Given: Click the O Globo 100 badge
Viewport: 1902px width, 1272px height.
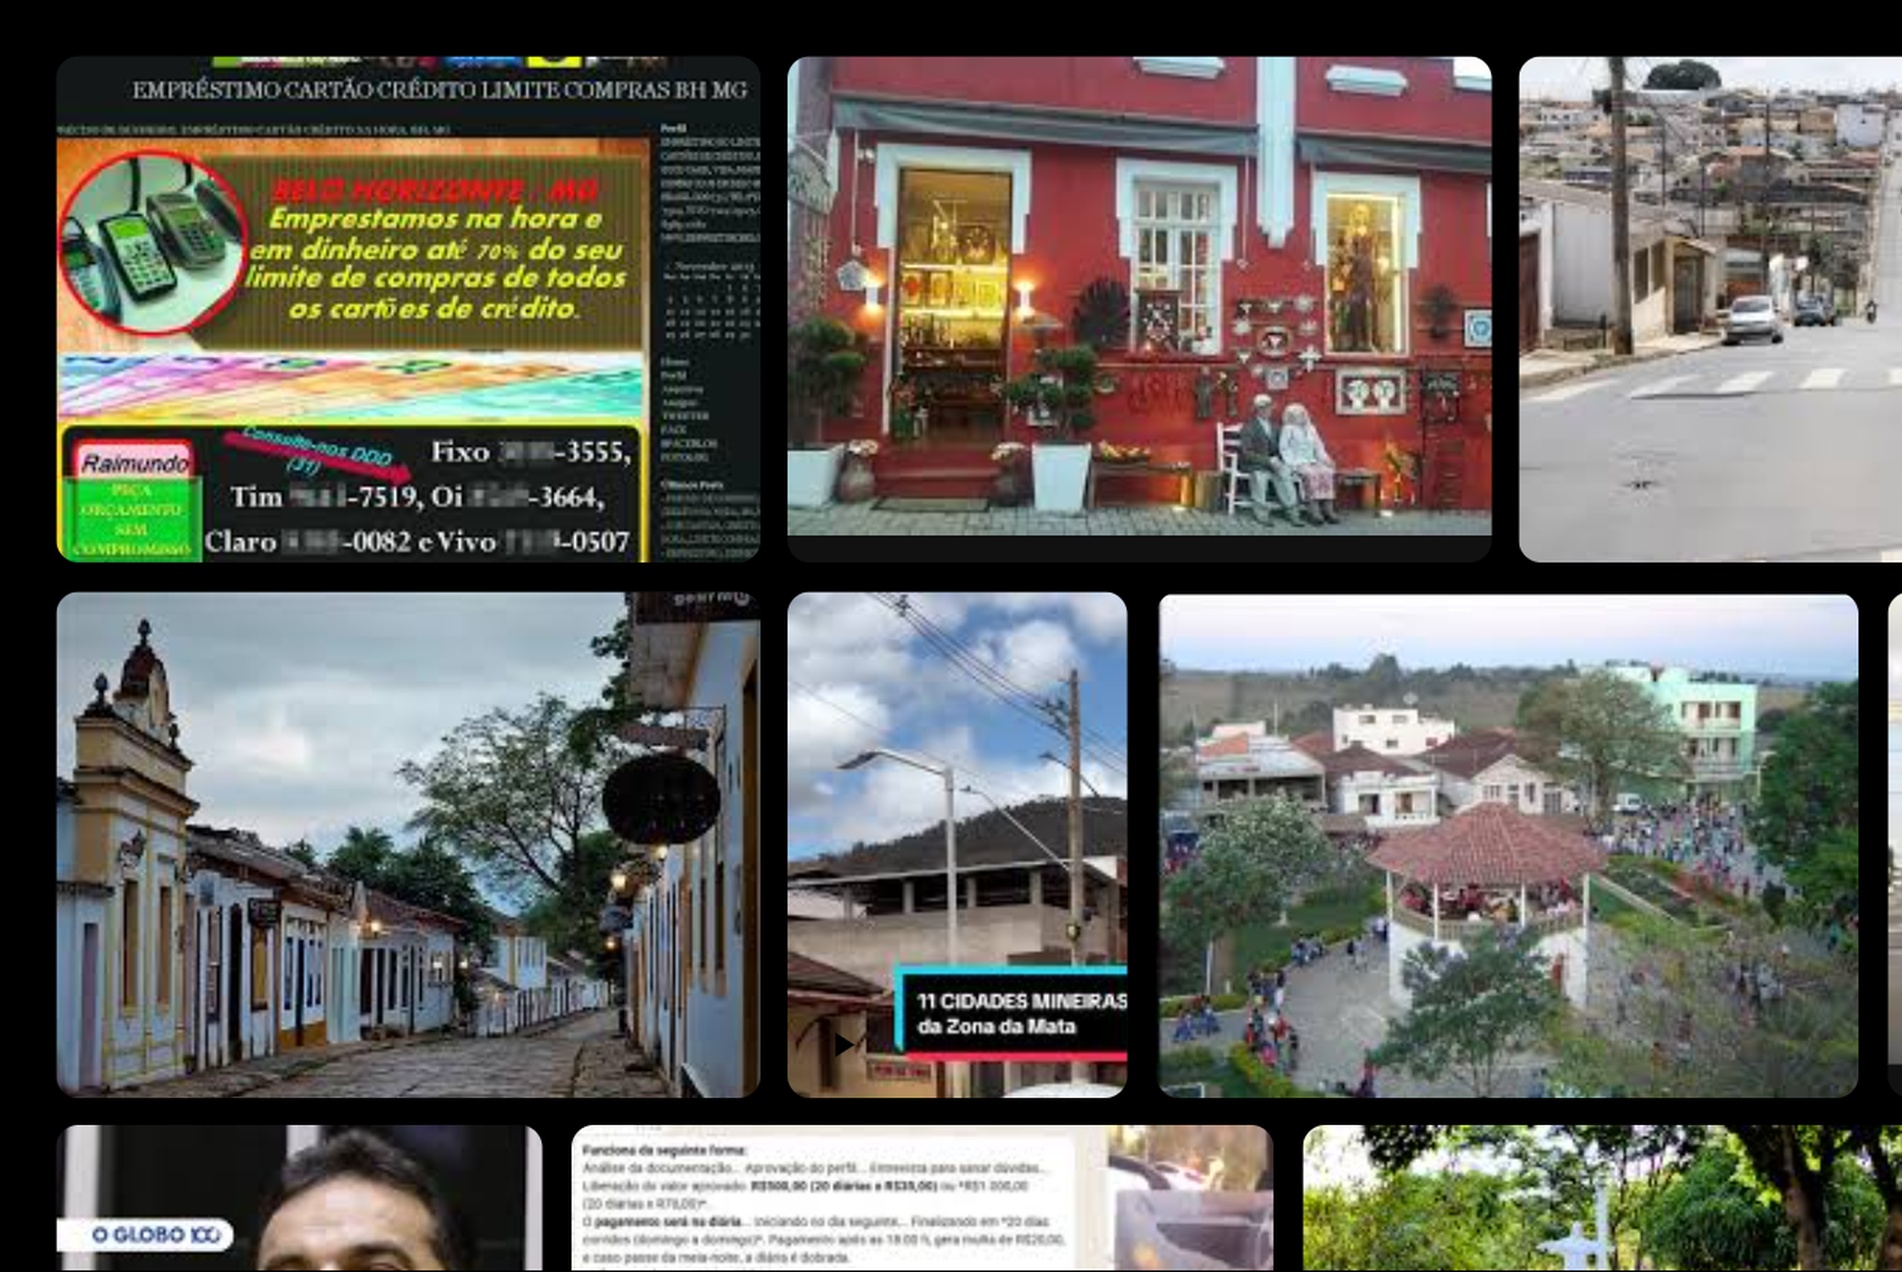Looking at the screenshot, I should coord(146,1235).
